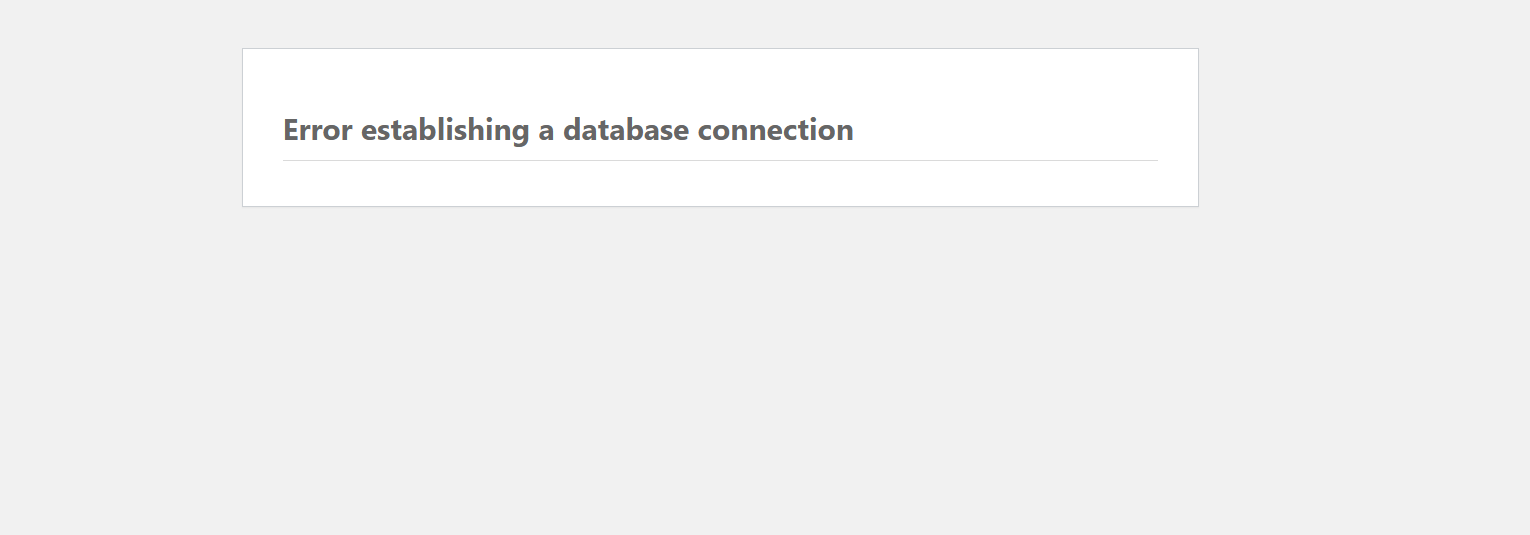Screen dimensions: 1530x535
Task: Click gray background below the error box
Action: point(720,370)
